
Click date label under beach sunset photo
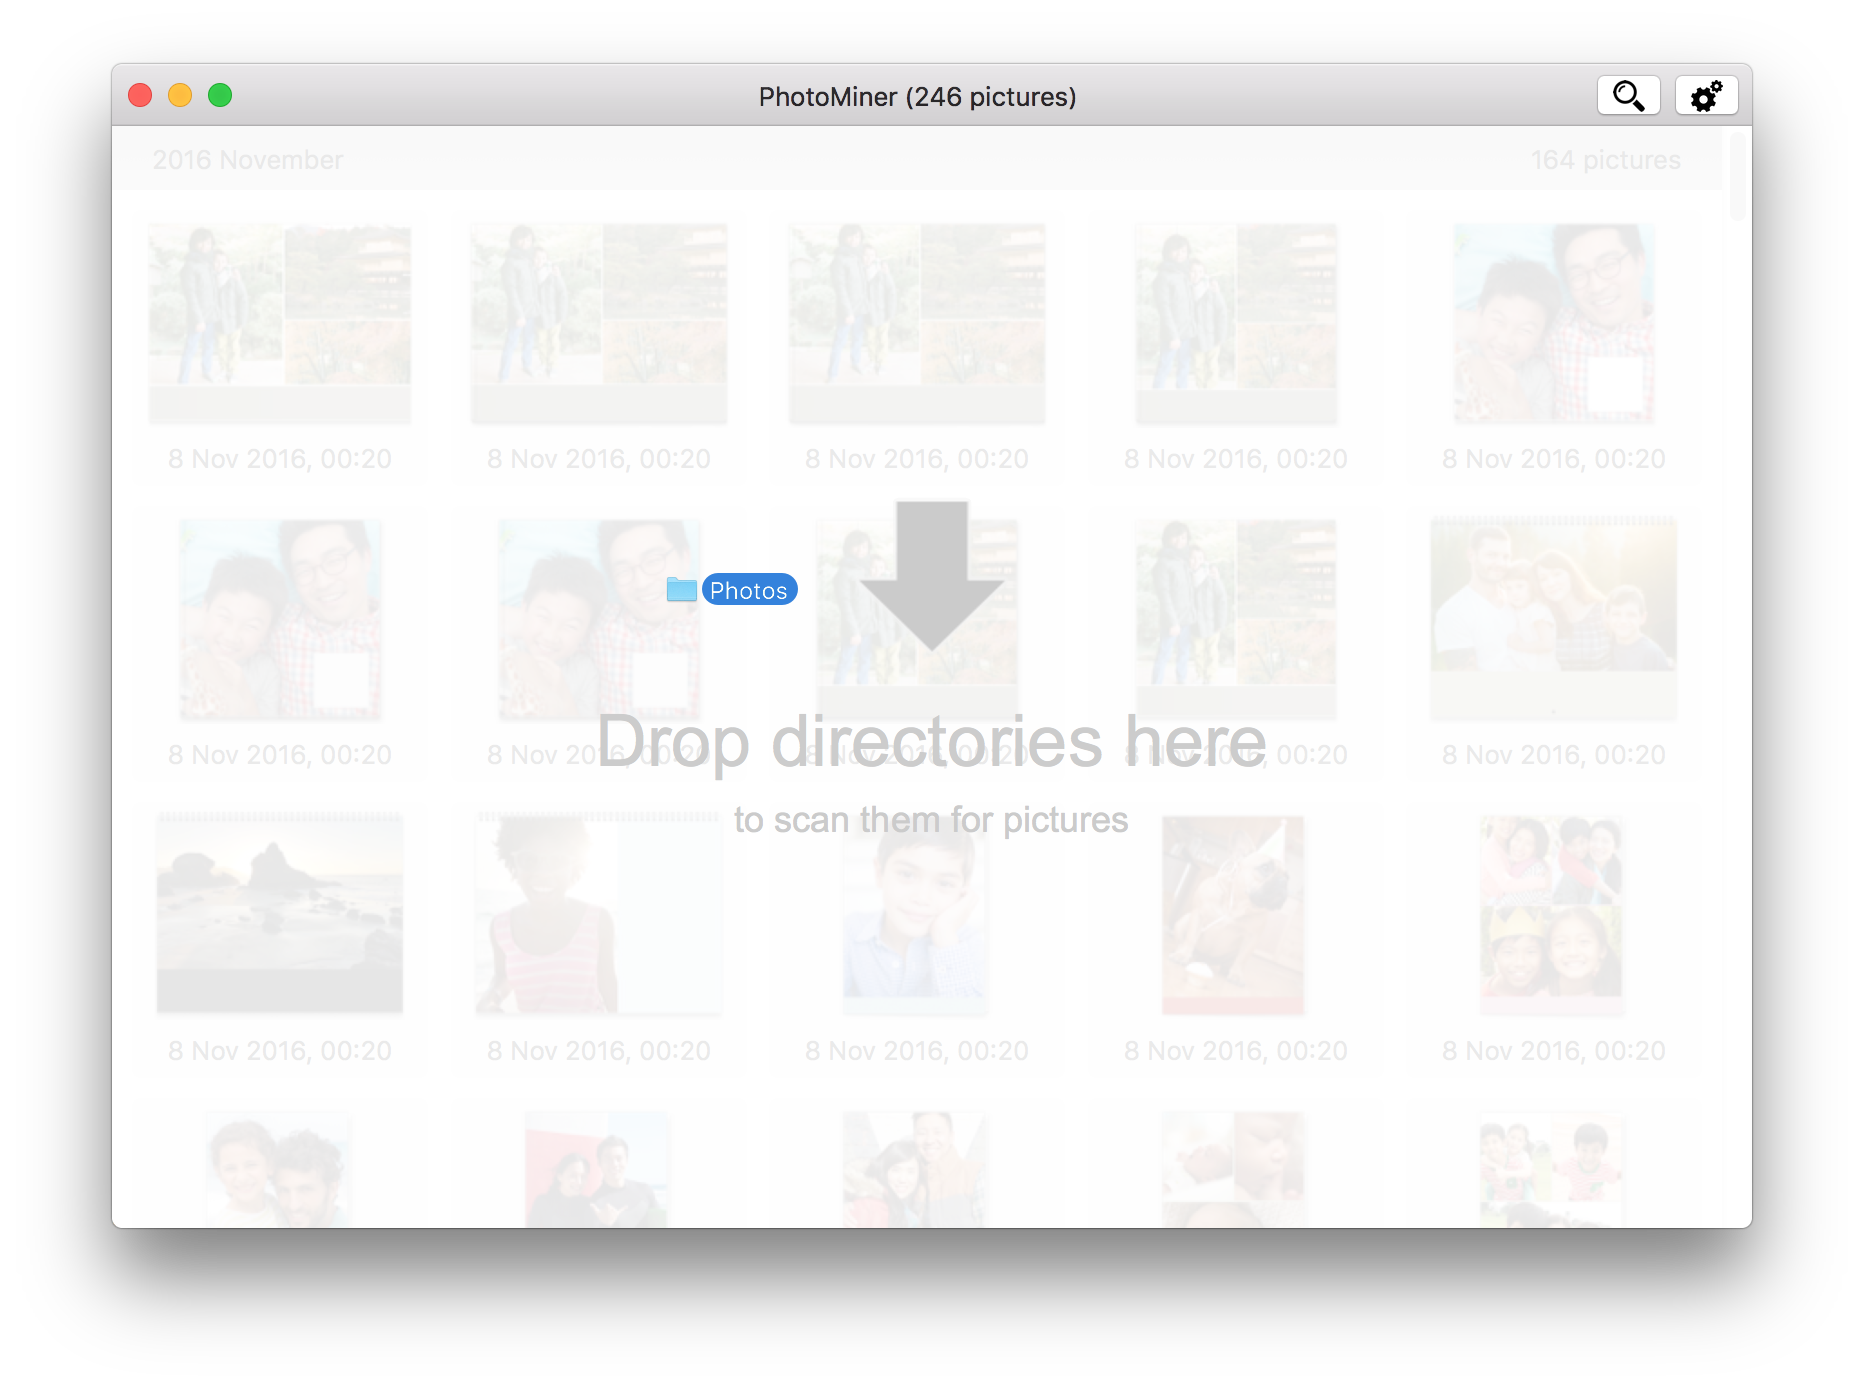click(280, 1051)
